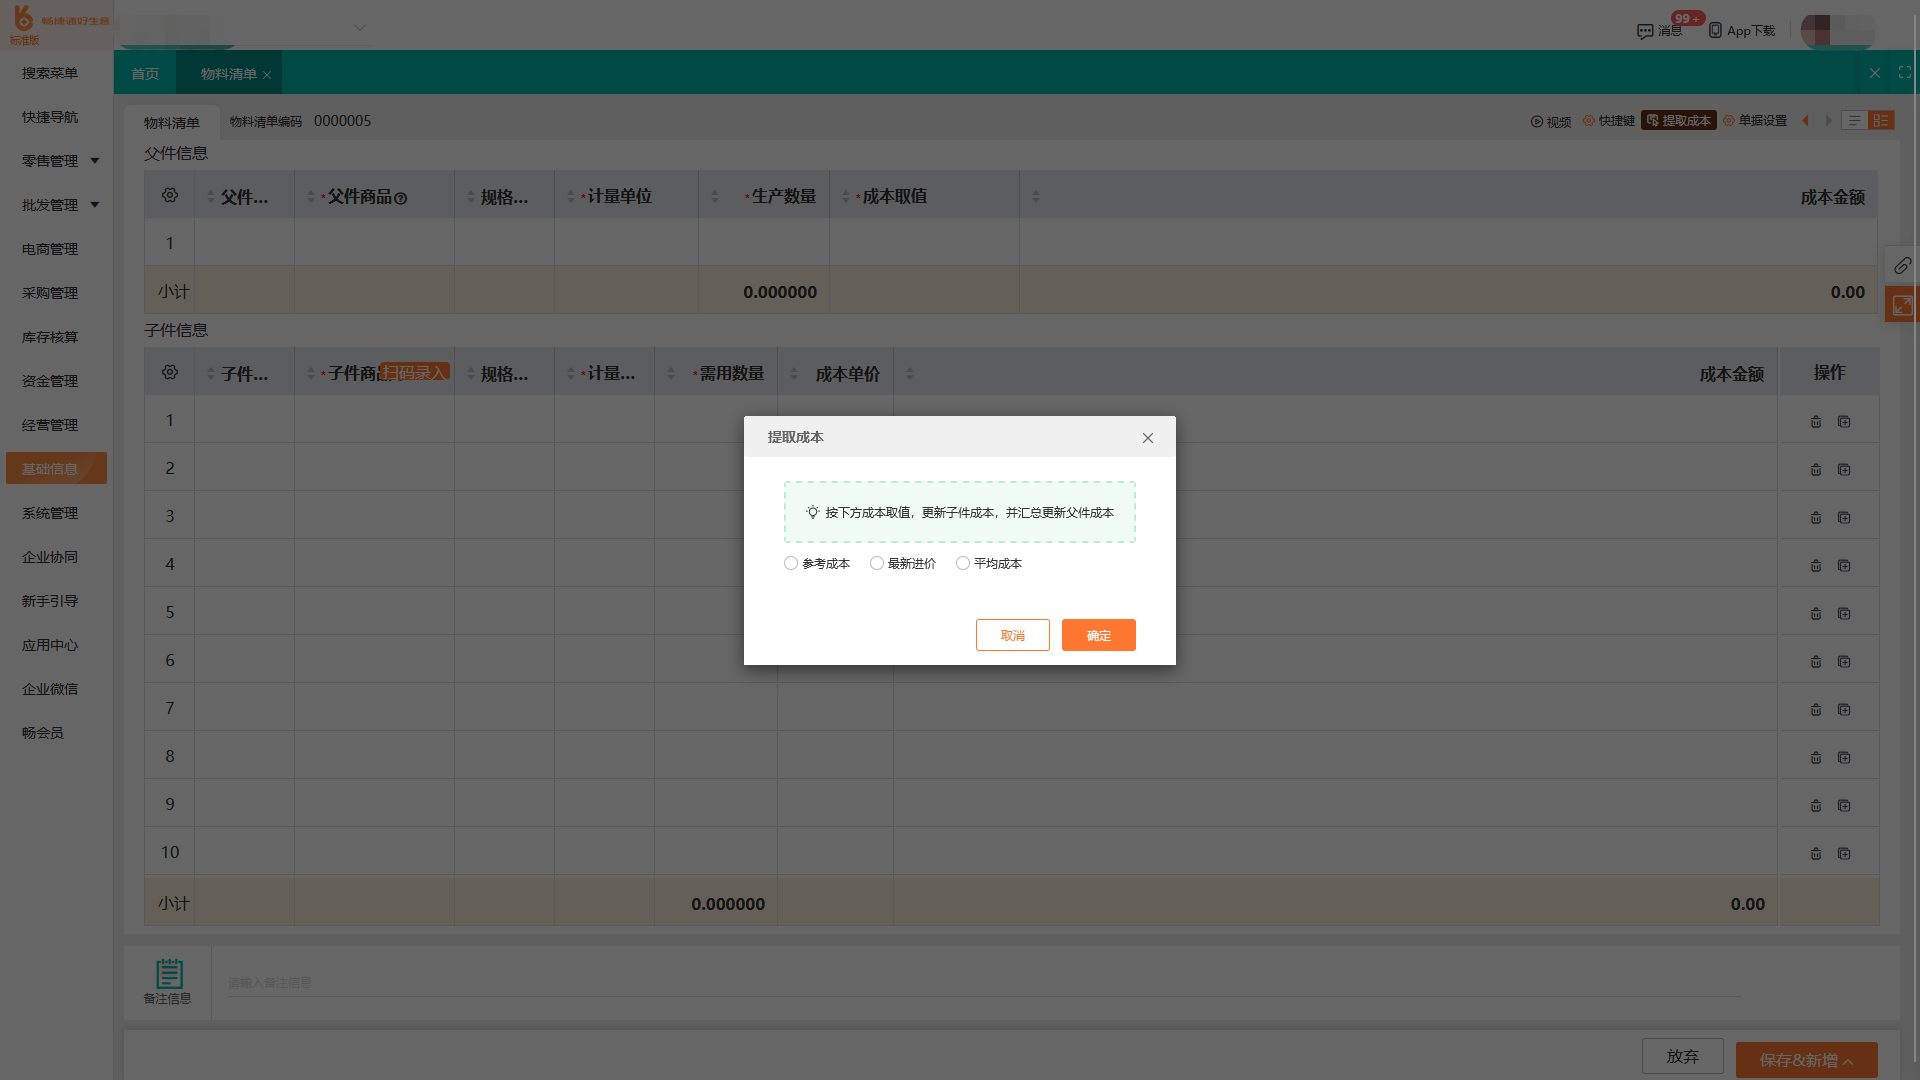This screenshot has height=1080, width=1920.
Task: Click 首页 tab
Action: pos(145,74)
